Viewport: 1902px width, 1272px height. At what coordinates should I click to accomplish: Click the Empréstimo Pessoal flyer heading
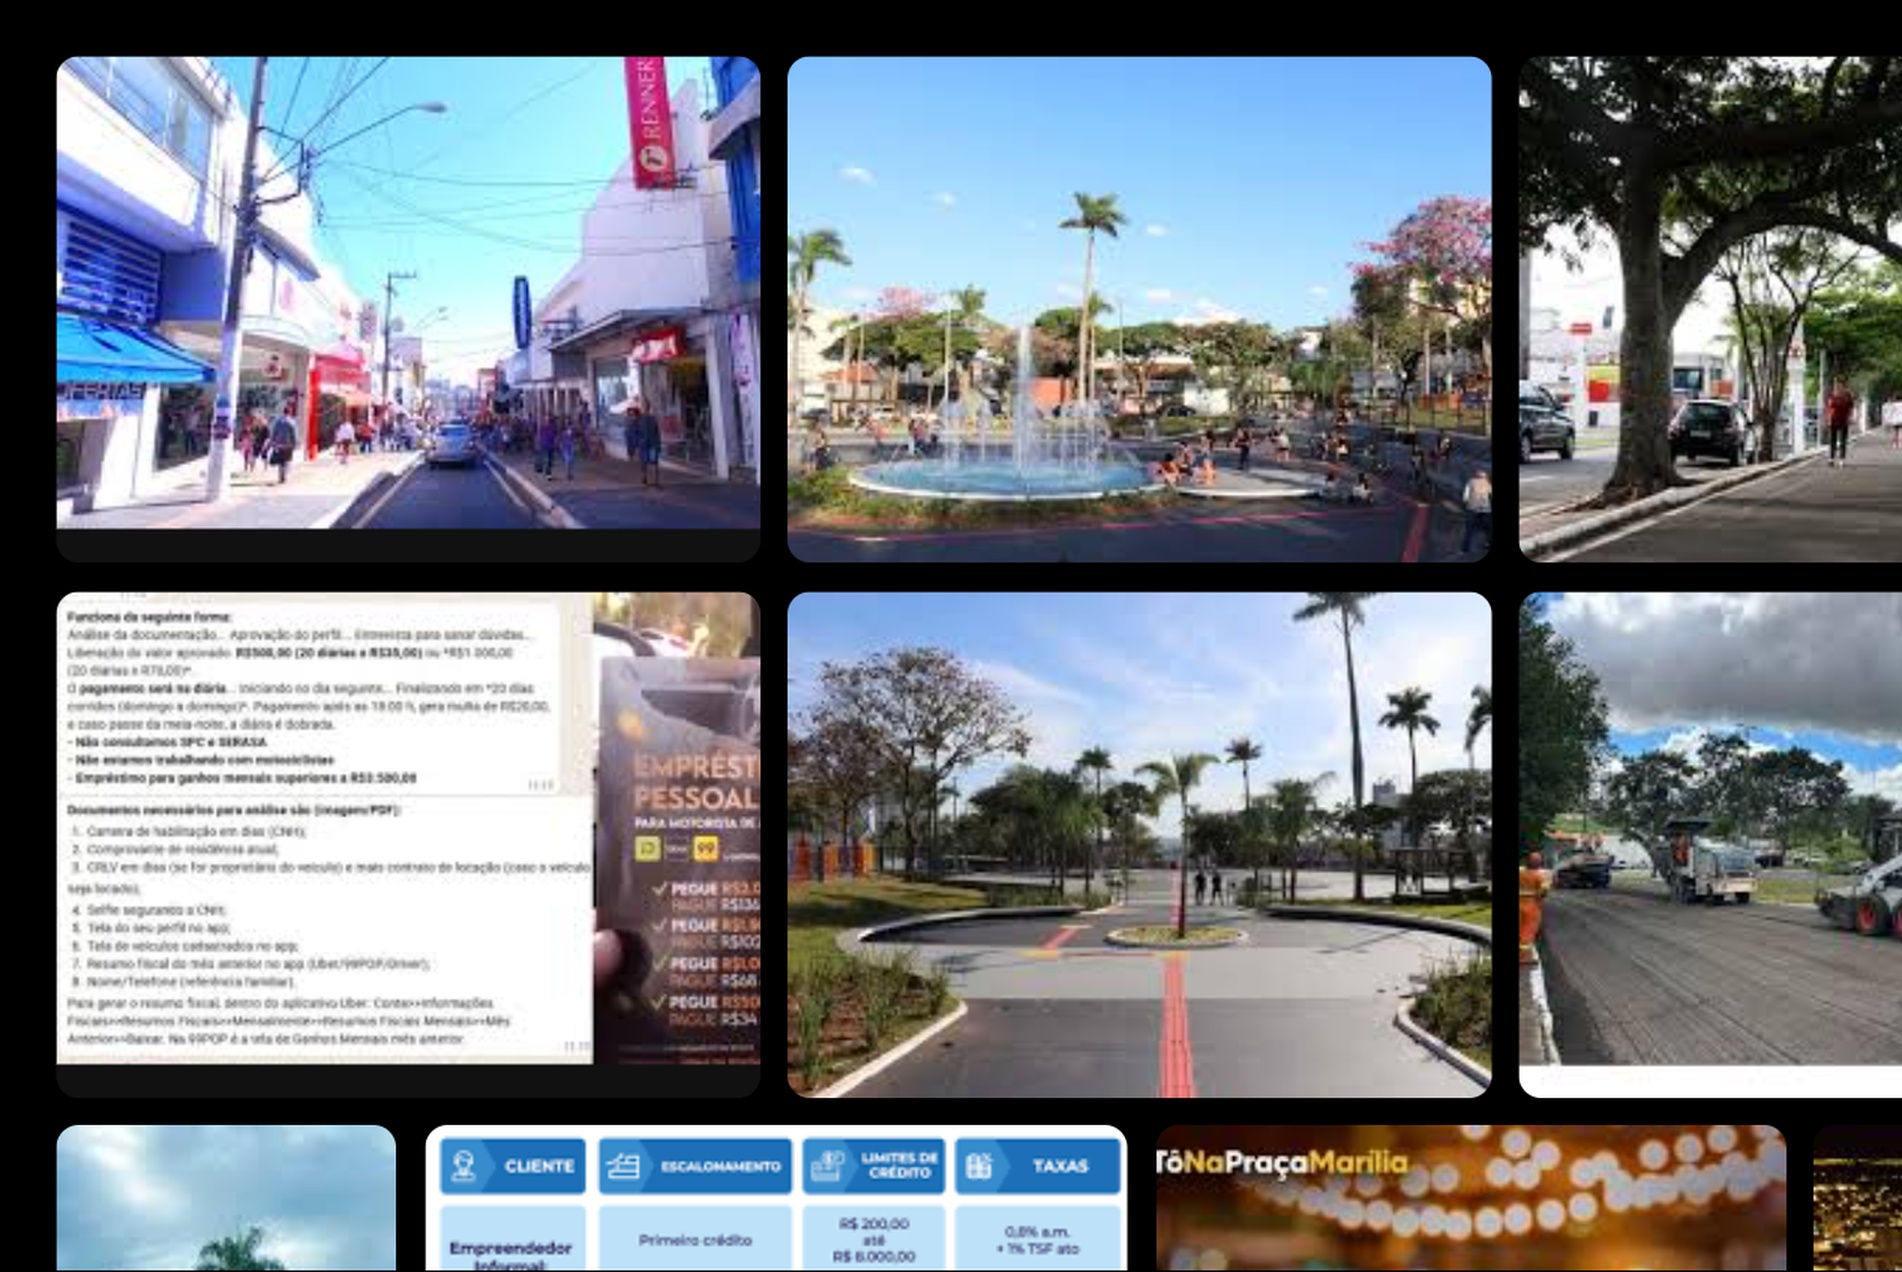pyautogui.click(x=695, y=782)
